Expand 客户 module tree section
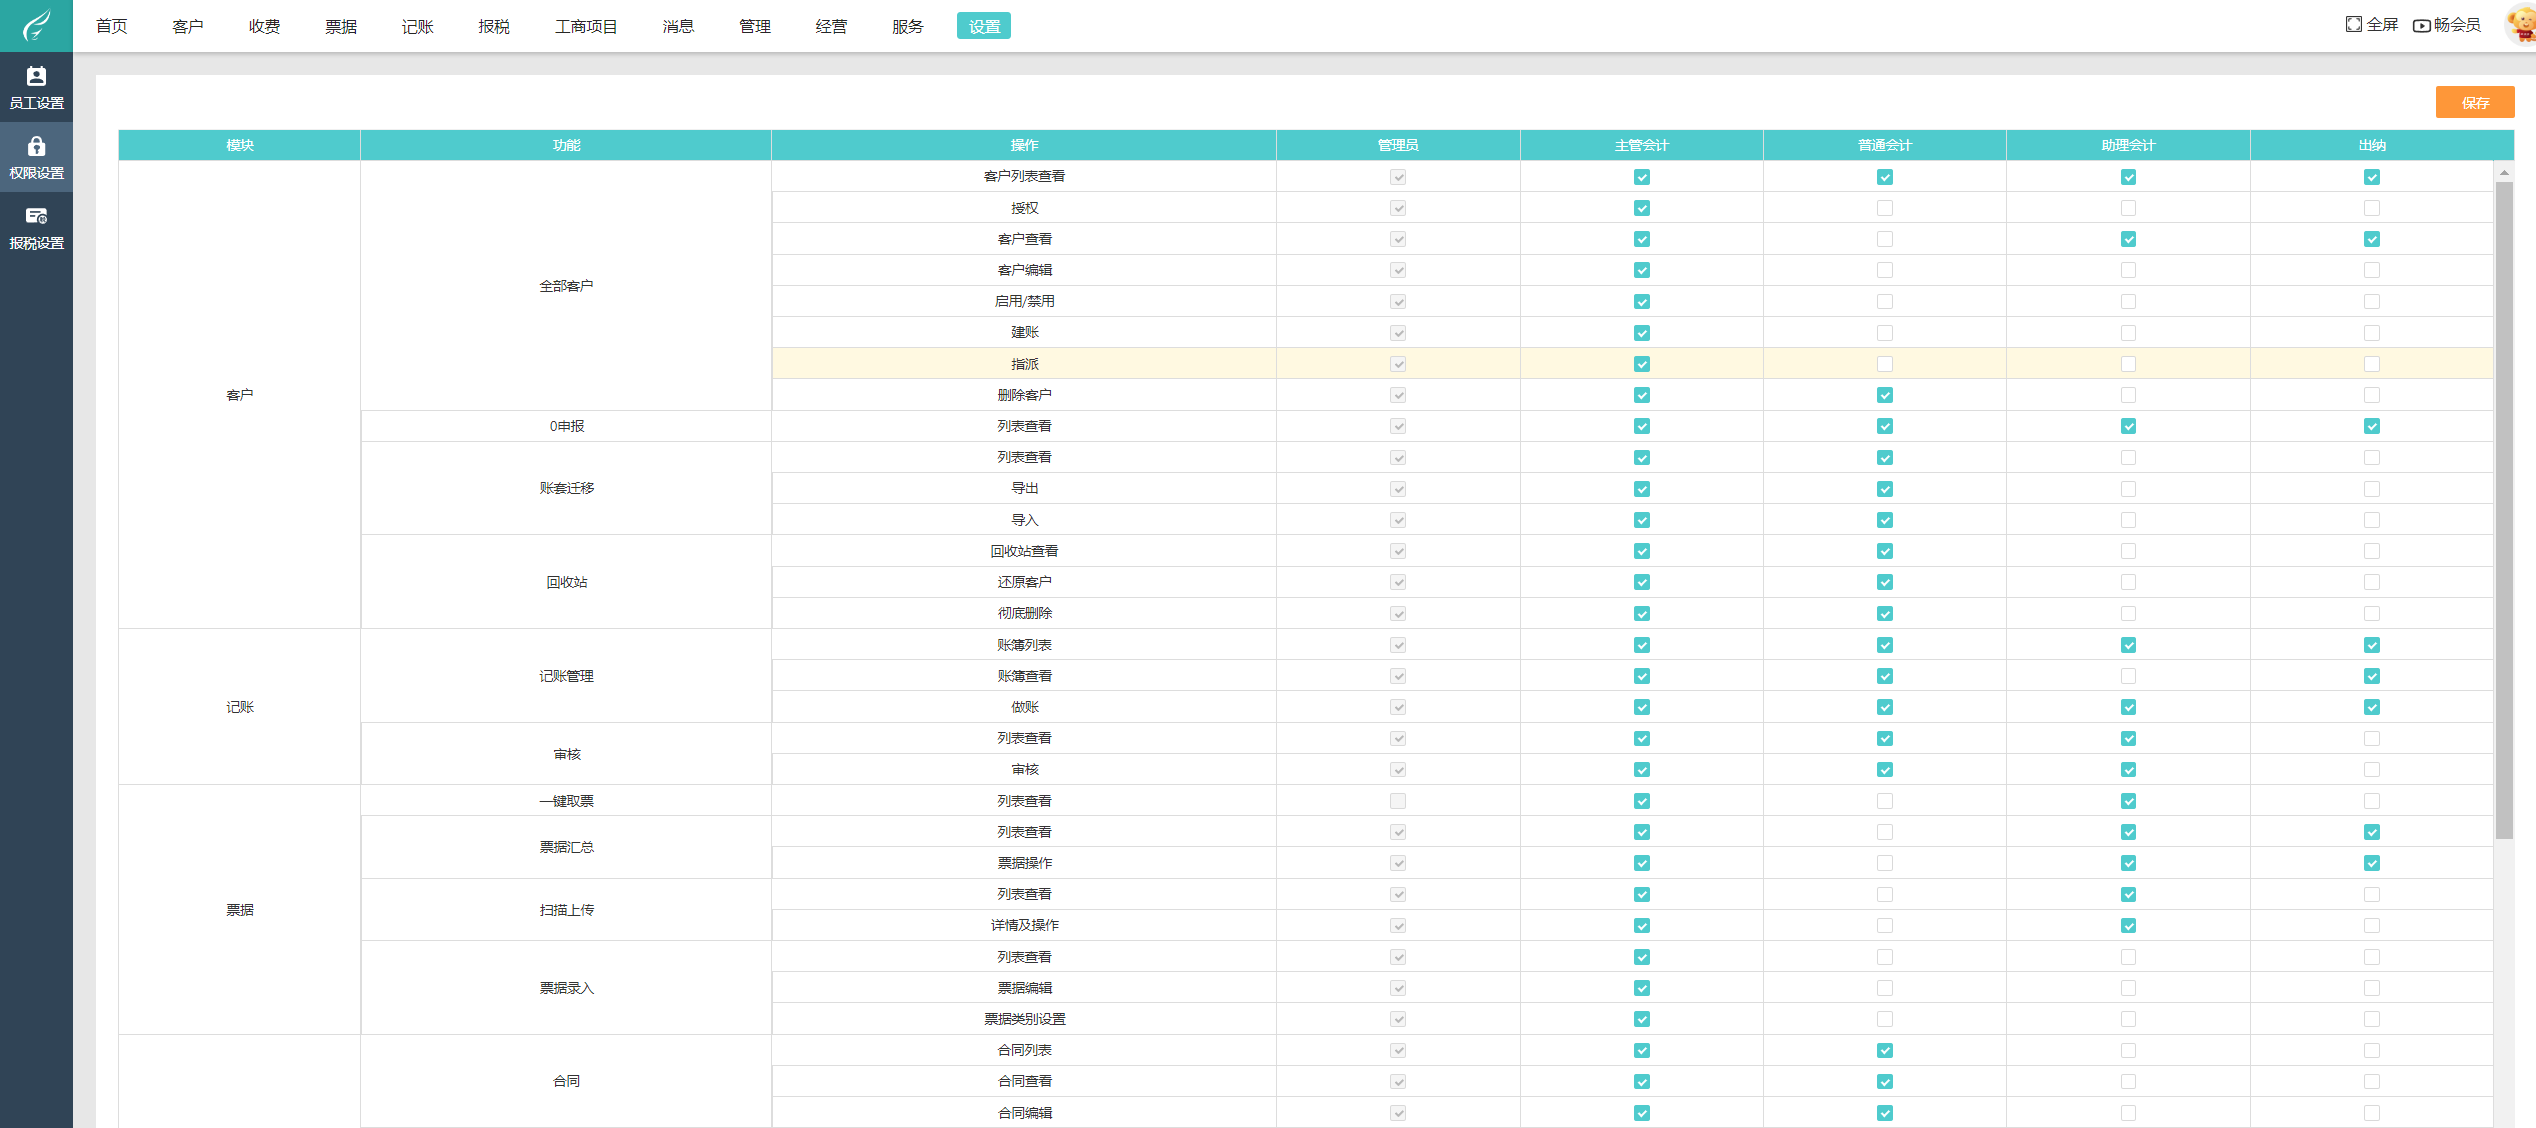 [x=238, y=395]
